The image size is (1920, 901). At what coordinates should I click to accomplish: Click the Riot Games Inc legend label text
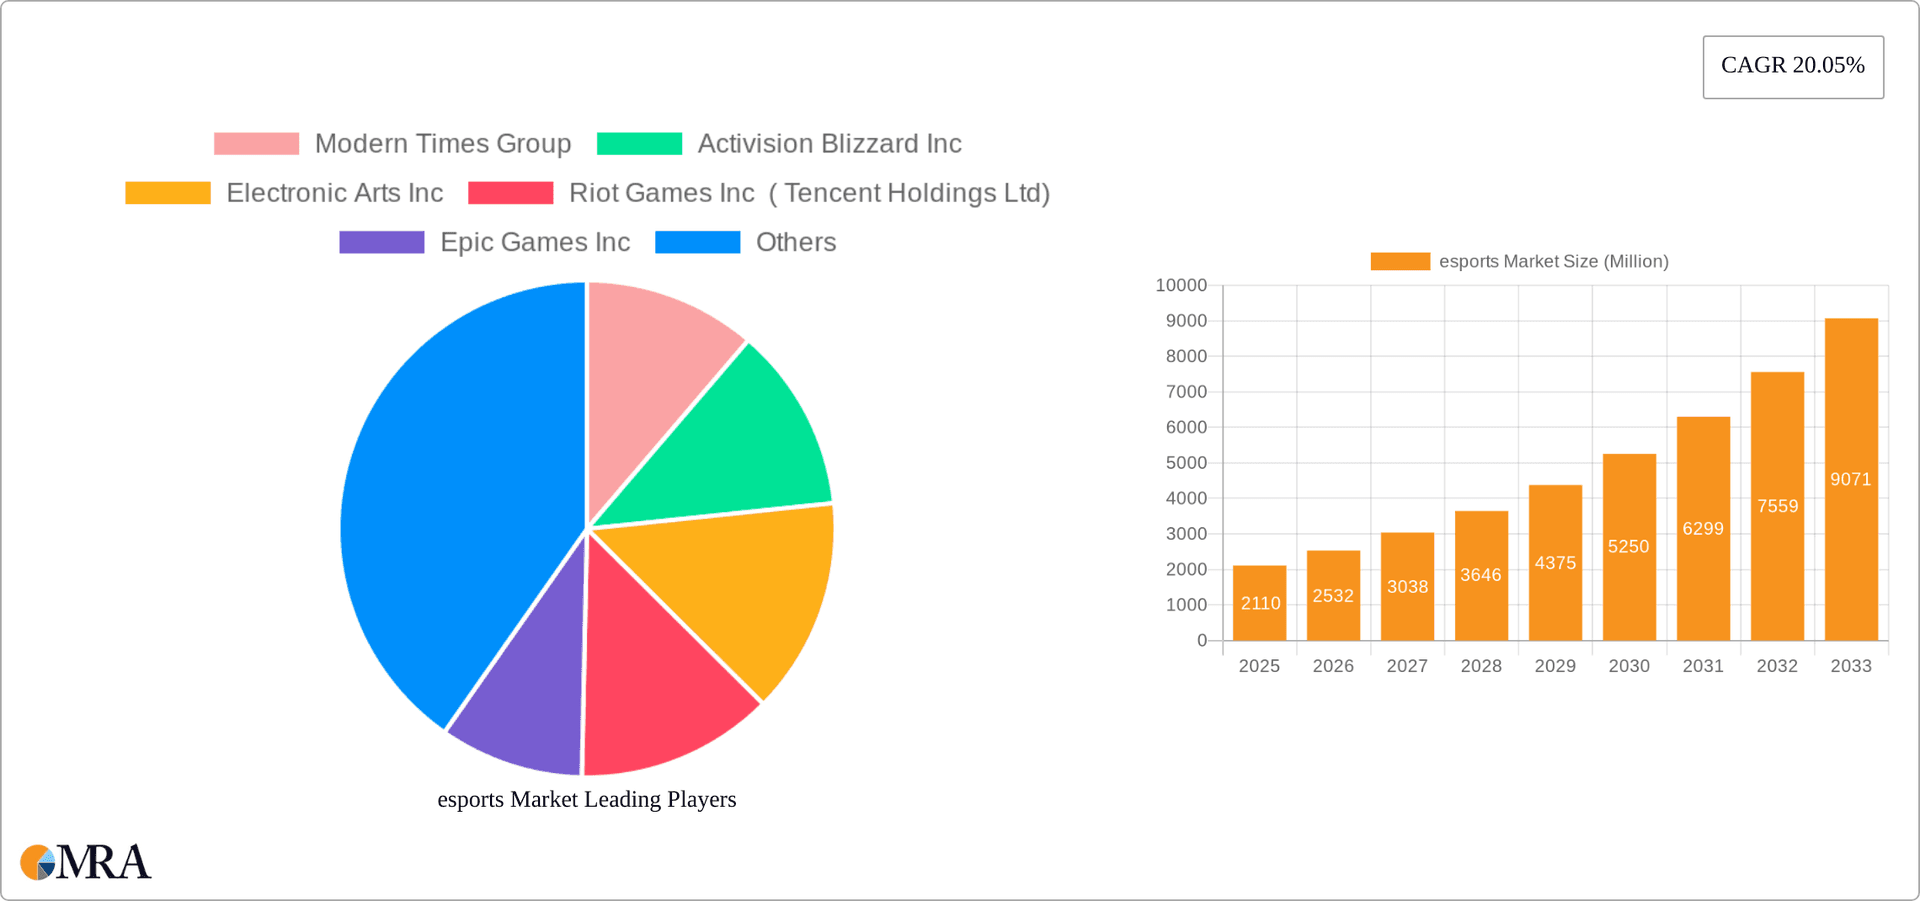[x=662, y=192]
